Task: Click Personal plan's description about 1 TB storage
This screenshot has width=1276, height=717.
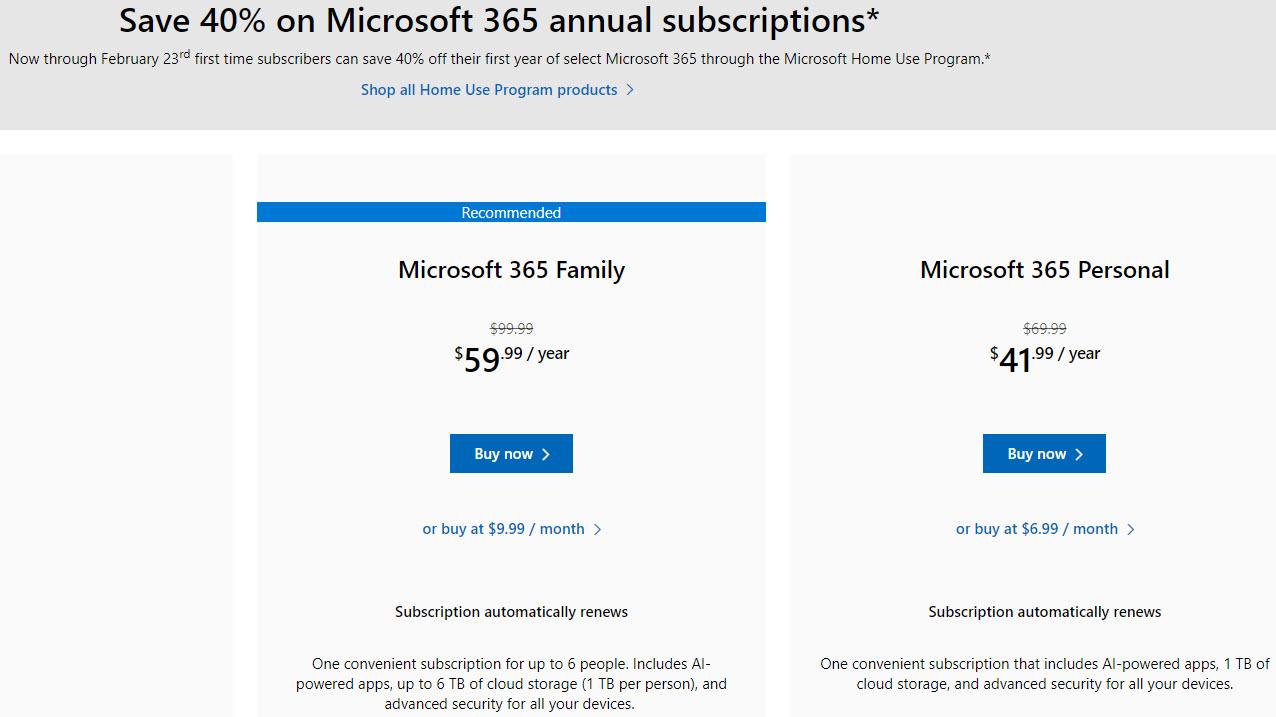Action: [x=1044, y=674]
